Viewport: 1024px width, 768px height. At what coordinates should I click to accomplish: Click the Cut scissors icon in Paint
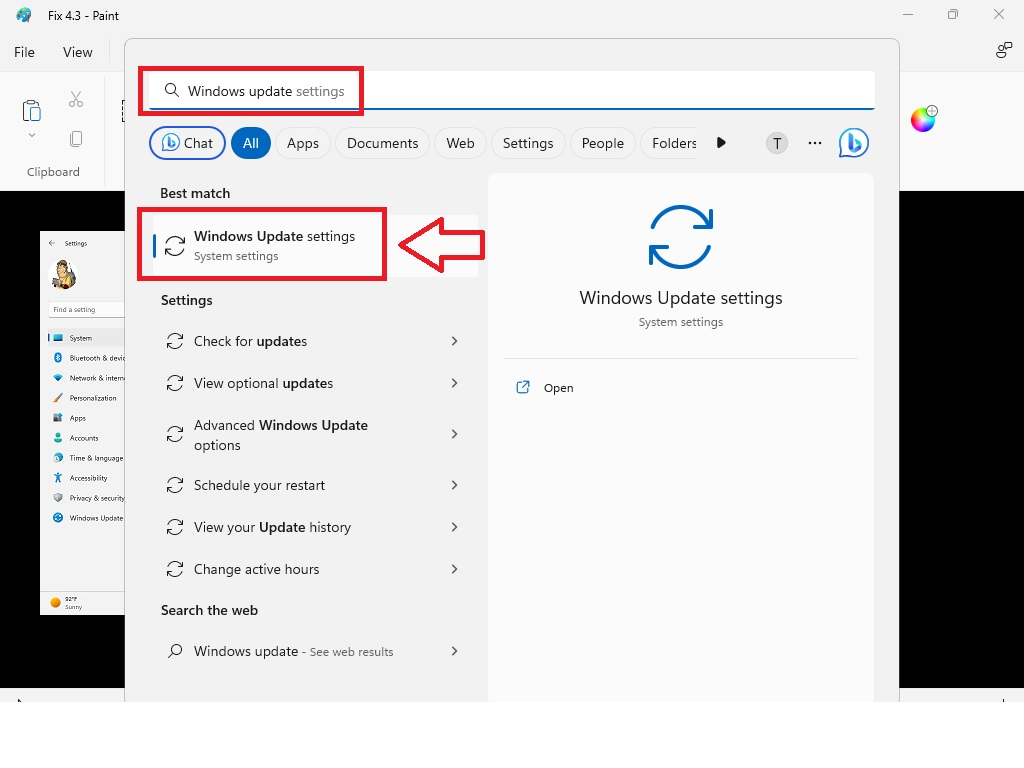76,99
